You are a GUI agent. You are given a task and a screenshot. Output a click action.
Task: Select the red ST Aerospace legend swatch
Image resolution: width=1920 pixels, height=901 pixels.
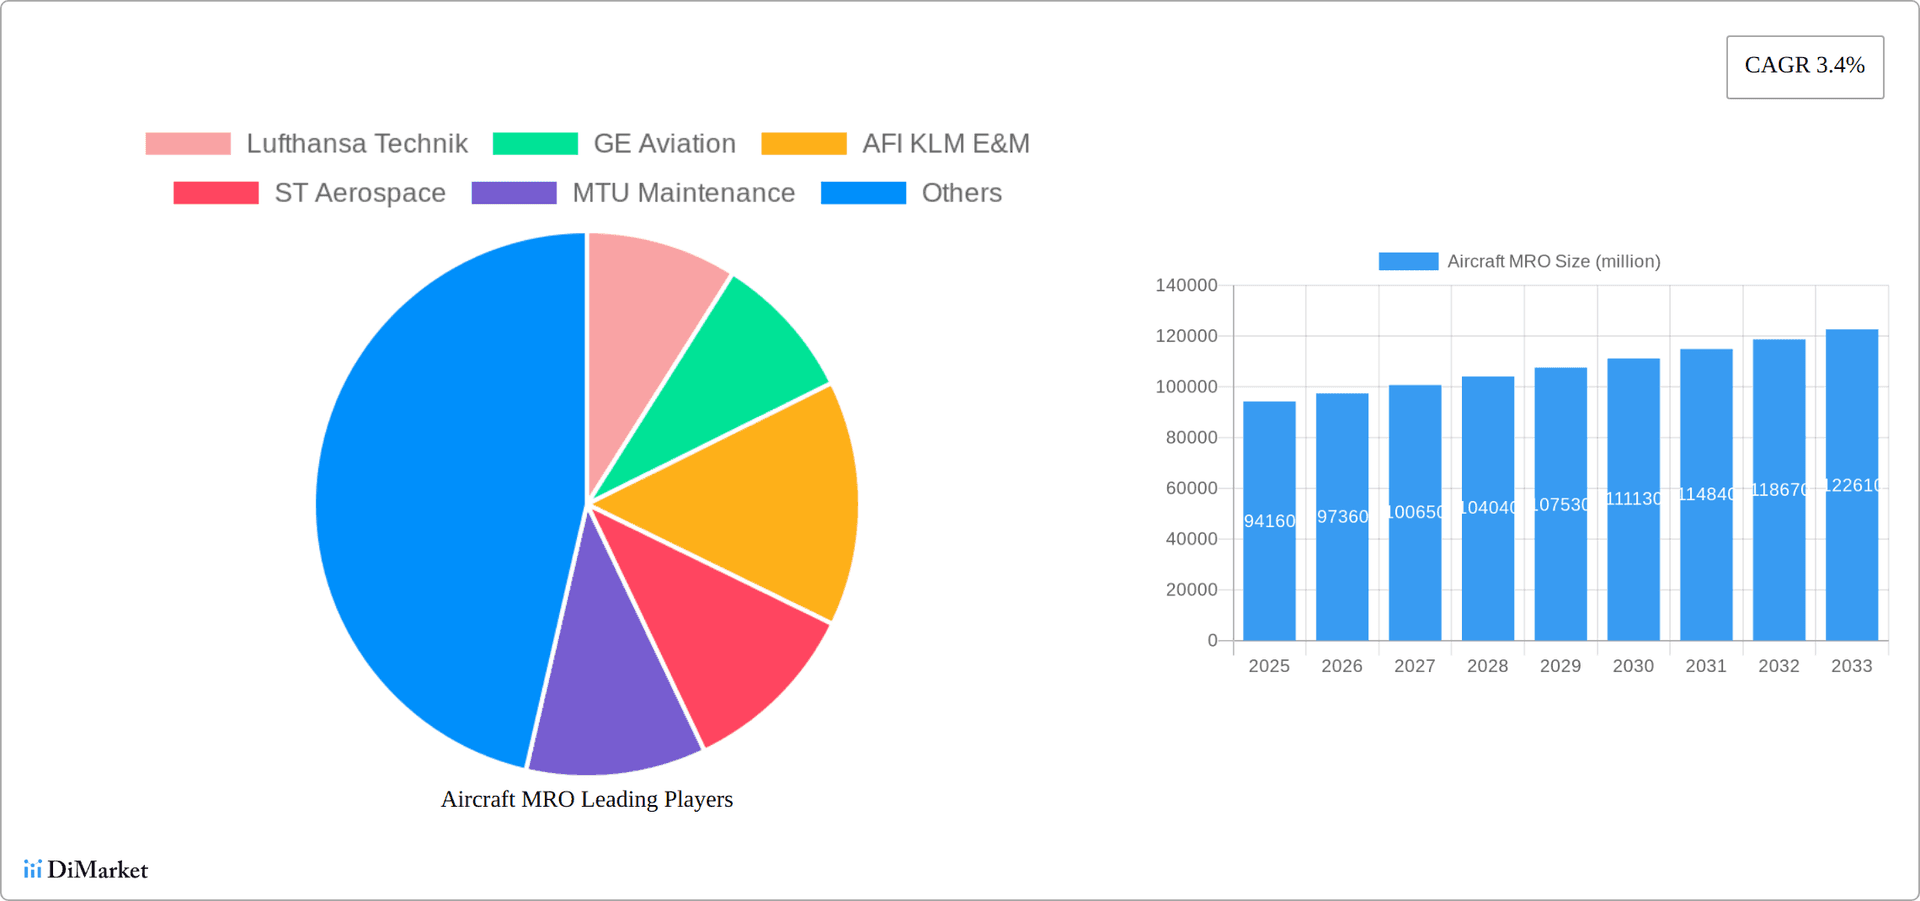(x=215, y=192)
